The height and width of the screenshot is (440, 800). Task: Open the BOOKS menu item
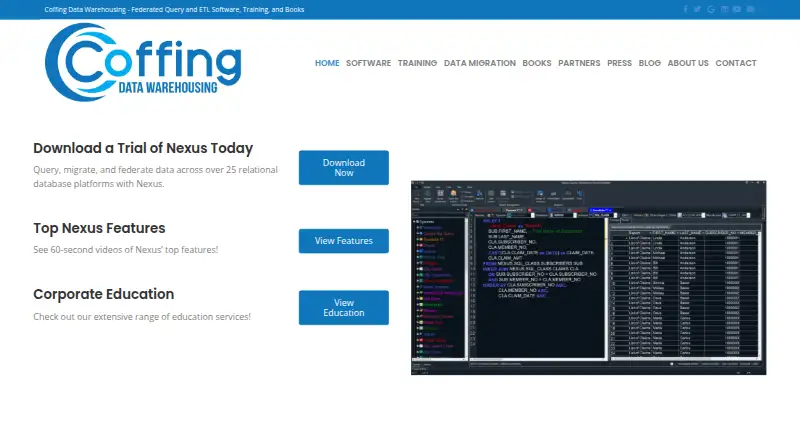click(537, 63)
